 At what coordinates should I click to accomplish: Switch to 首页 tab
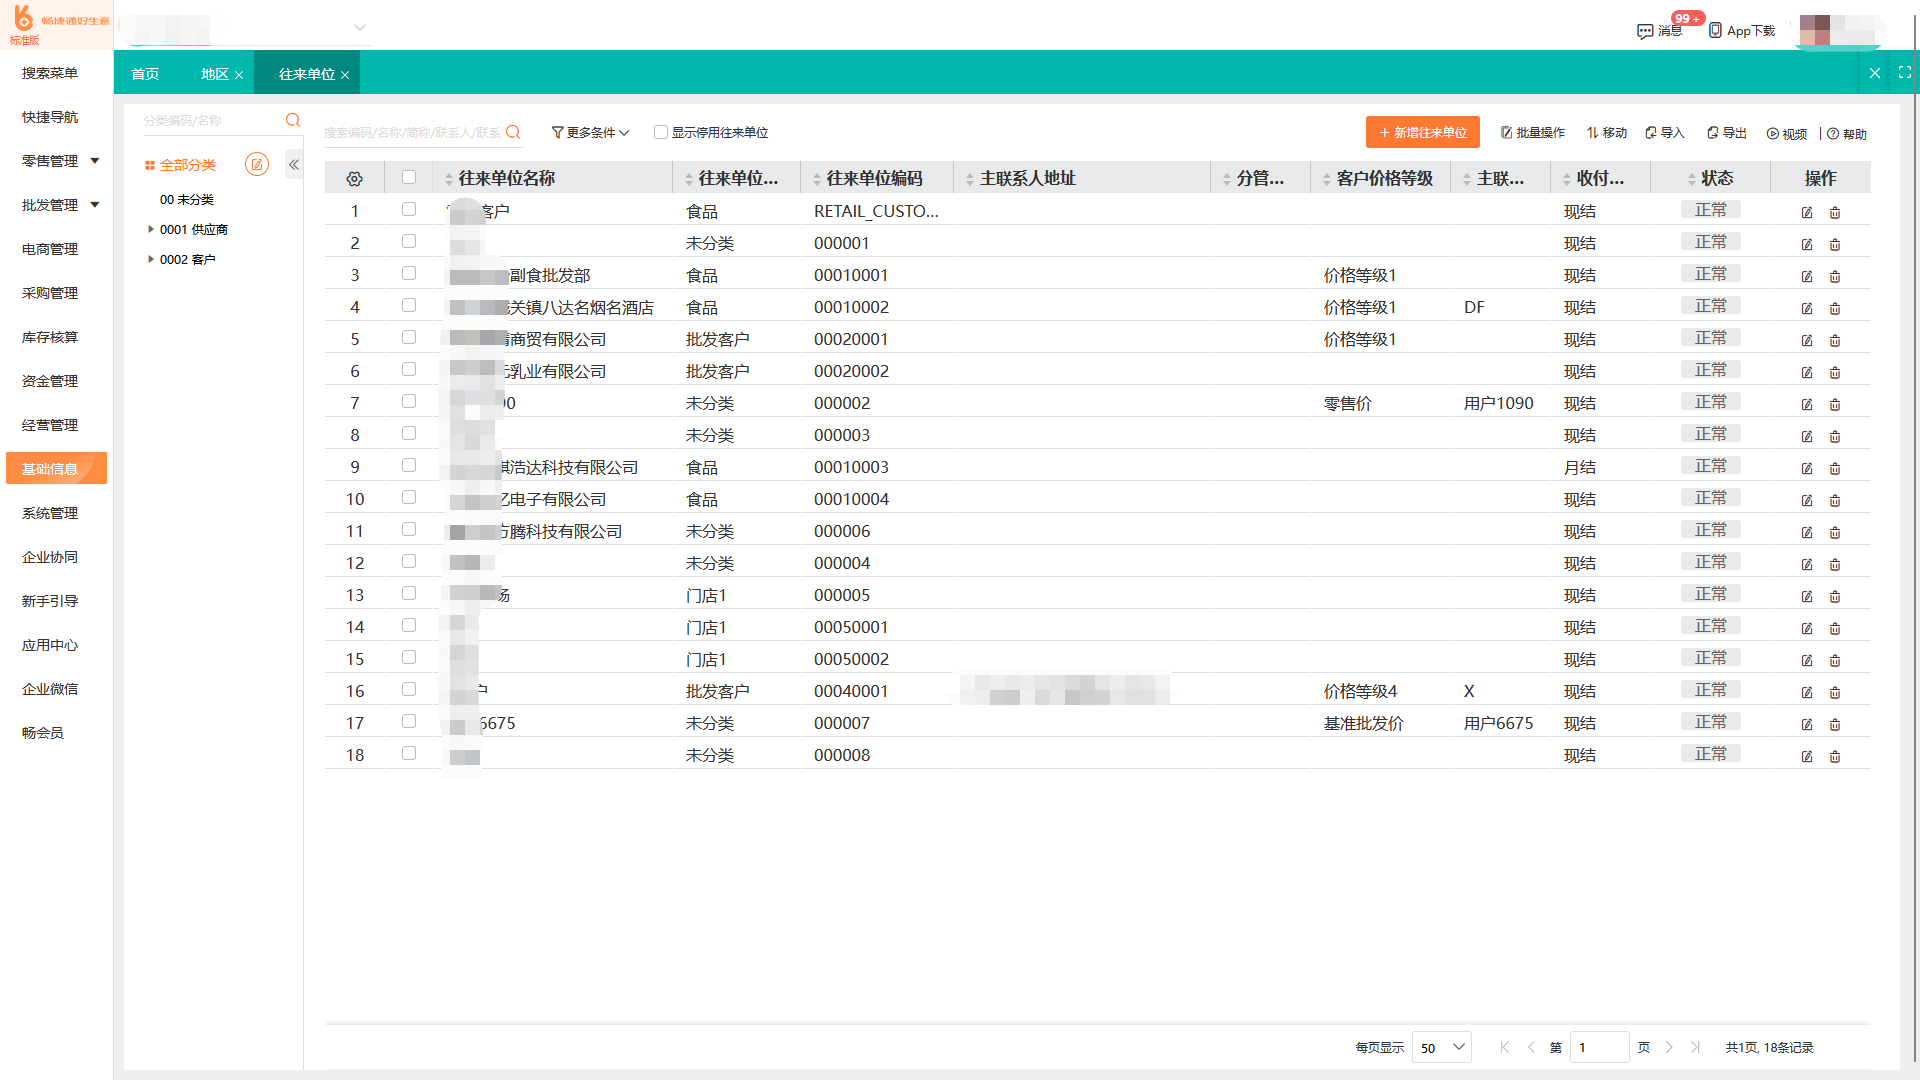[x=144, y=74]
